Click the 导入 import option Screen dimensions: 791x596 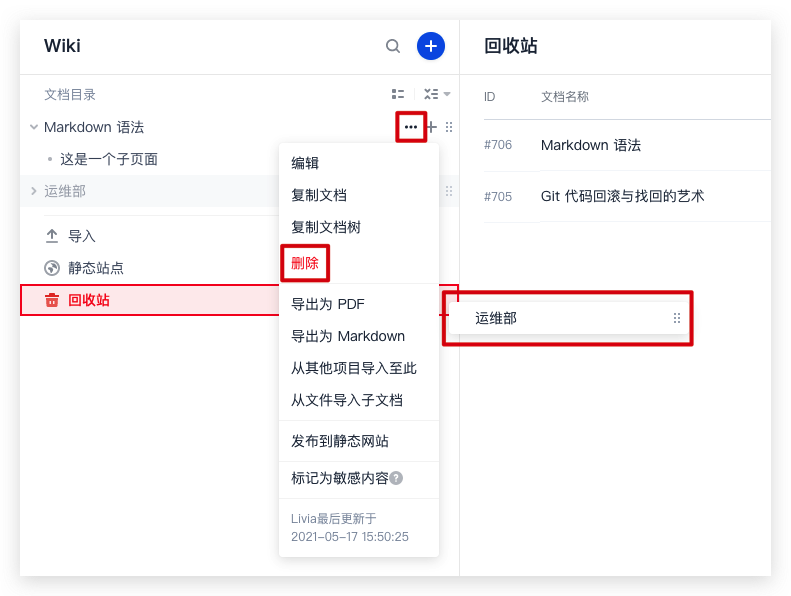[81, 236]
